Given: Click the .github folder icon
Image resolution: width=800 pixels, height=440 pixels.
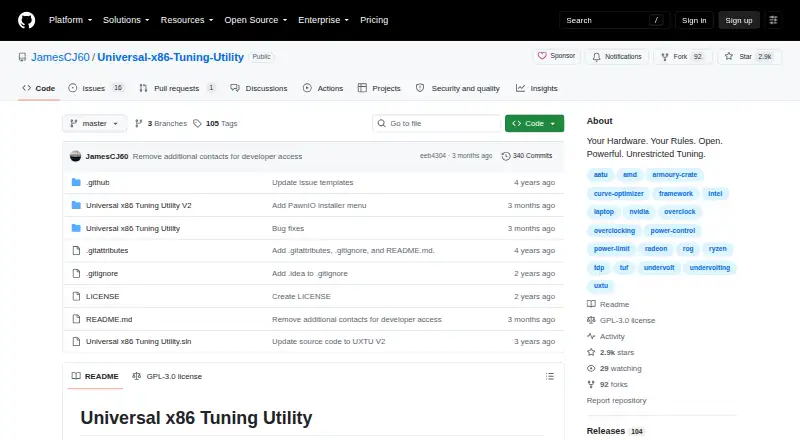Looking at the screenshot, I should tap(76, 182).
